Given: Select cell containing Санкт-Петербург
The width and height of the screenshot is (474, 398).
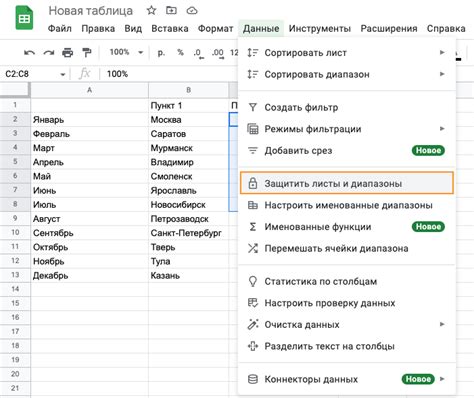Looking at the screenshot, I should (x=189, y=233).
